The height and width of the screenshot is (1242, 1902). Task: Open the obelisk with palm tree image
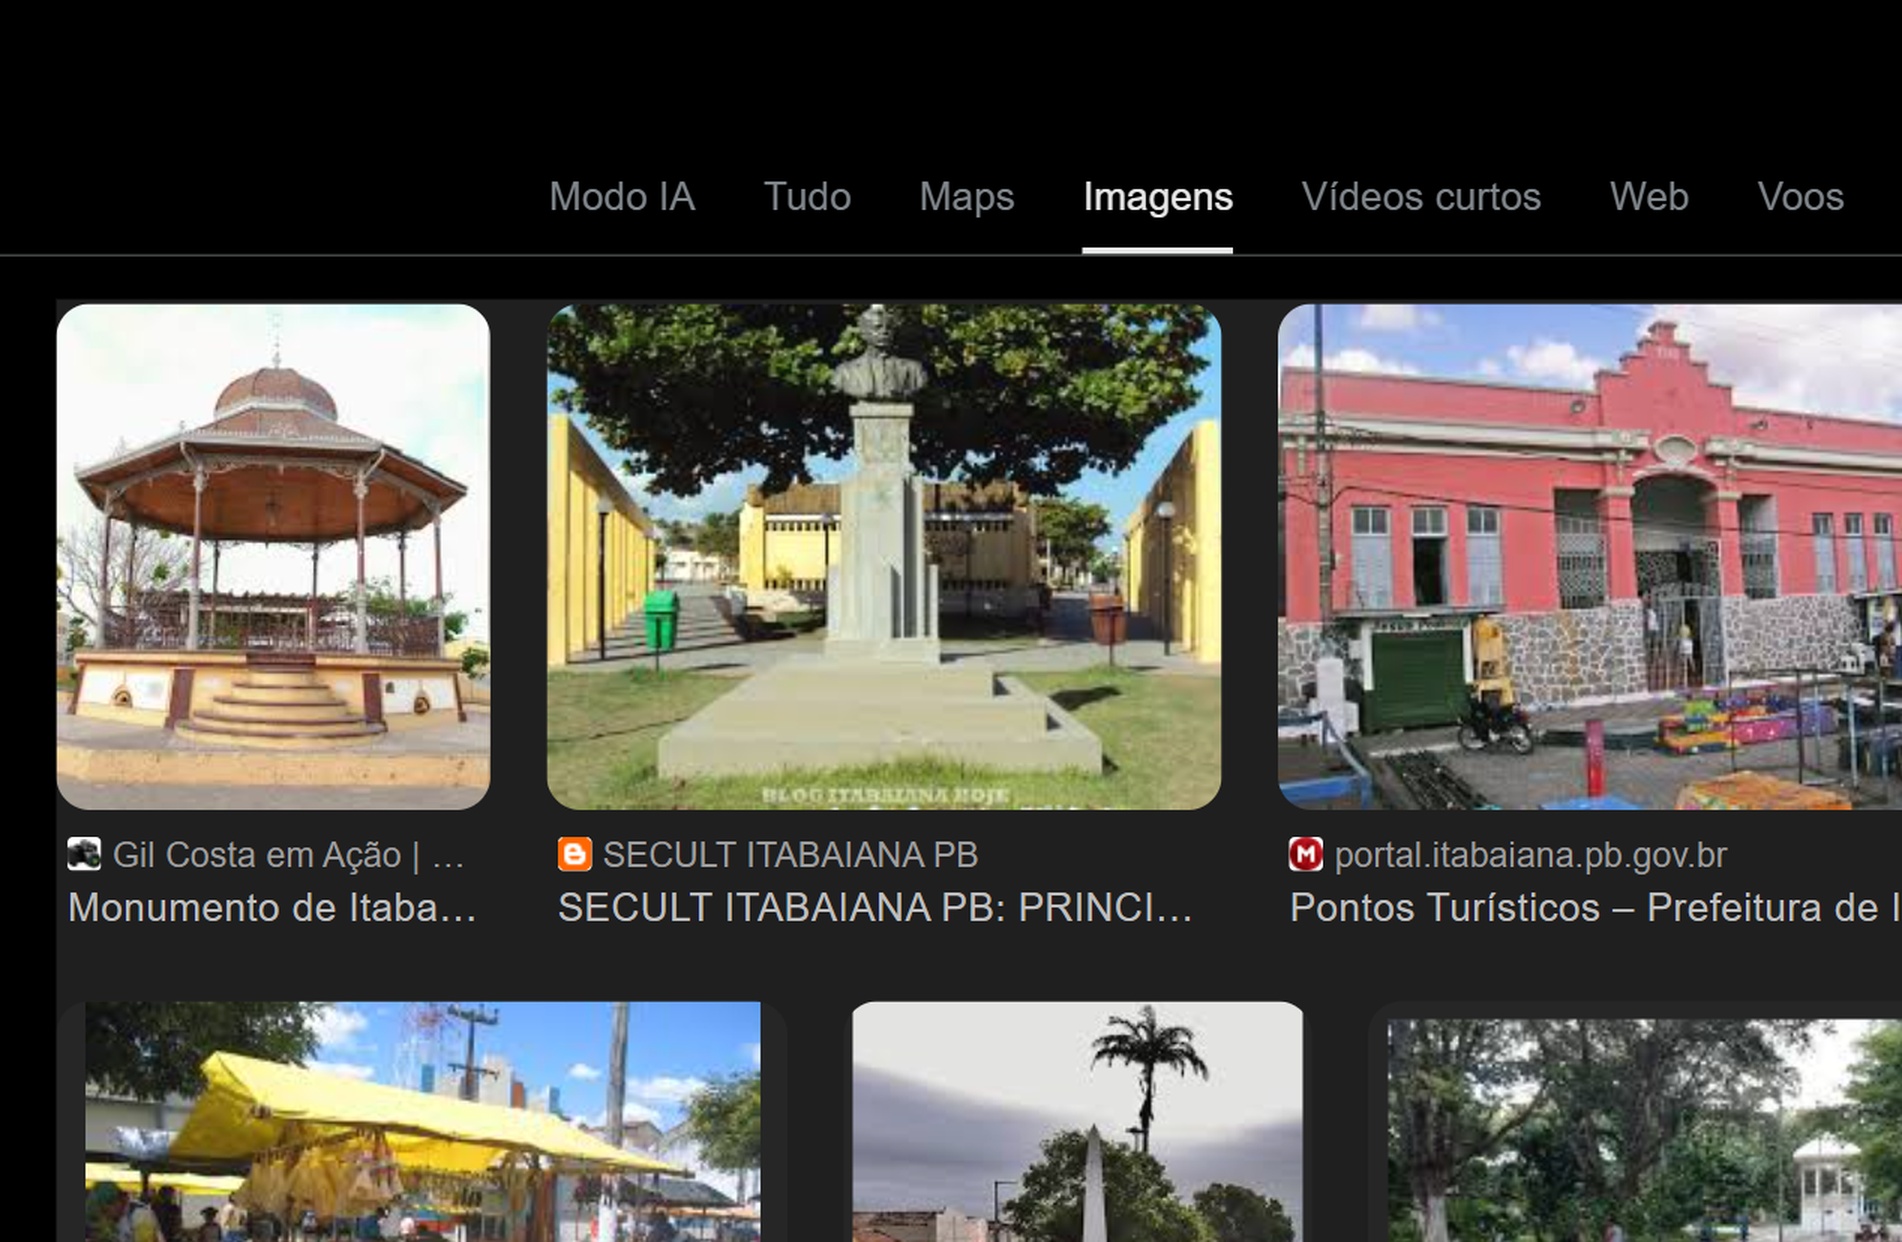pyautogui.click(x=1077, y=1121)
